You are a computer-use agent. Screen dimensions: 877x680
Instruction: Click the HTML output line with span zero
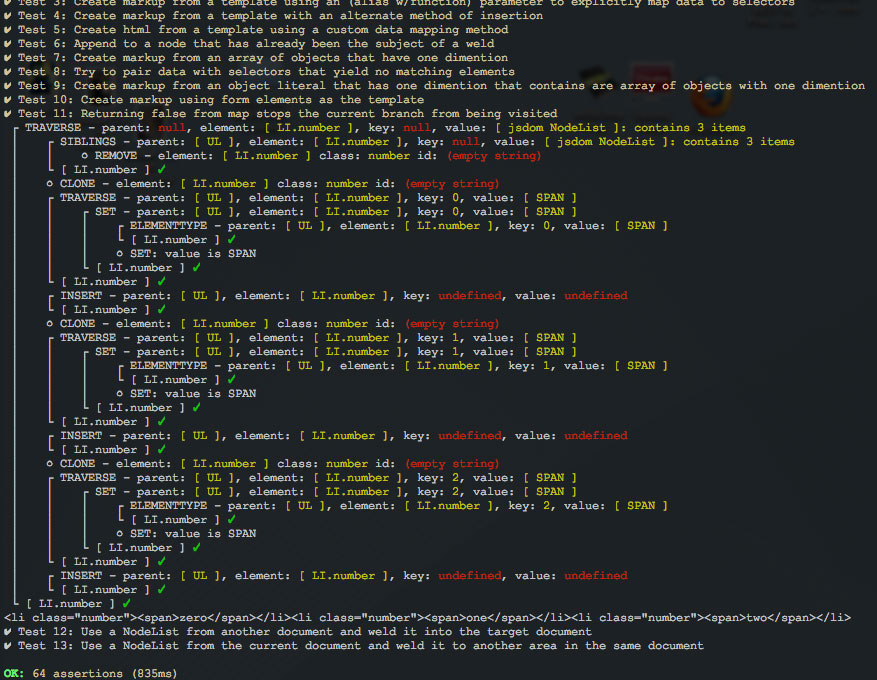(x=427, y=617)
